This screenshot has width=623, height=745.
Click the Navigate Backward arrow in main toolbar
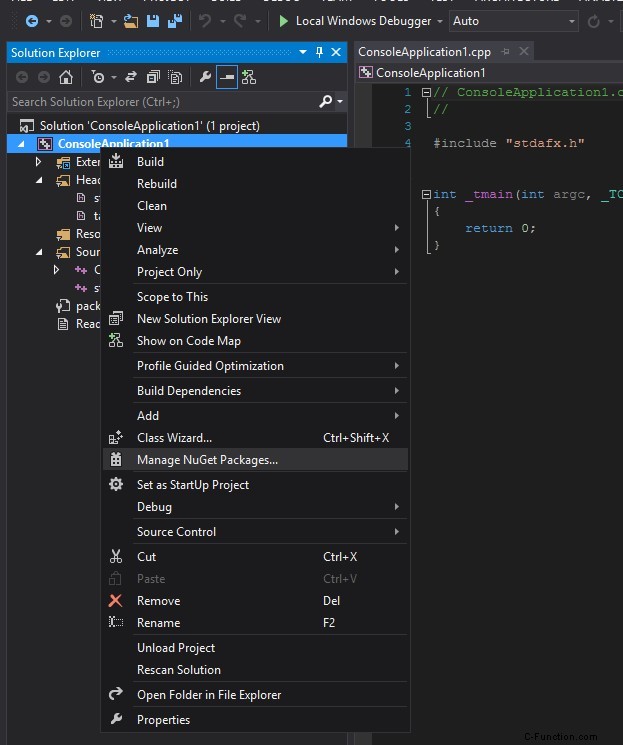point(31,21)
